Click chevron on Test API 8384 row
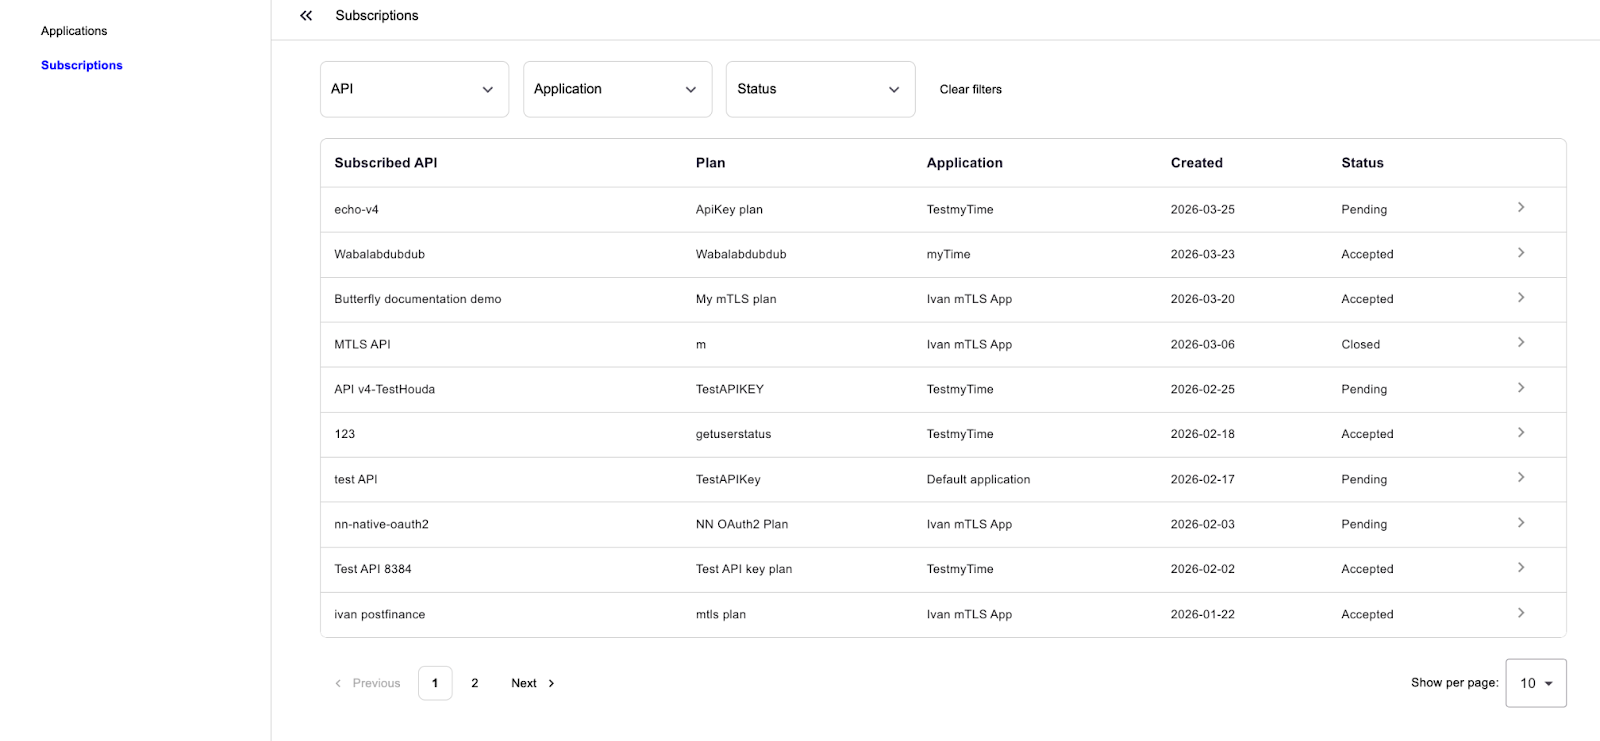The width and height of the screenshot is (1600, 741). (x=1520, y=568)
